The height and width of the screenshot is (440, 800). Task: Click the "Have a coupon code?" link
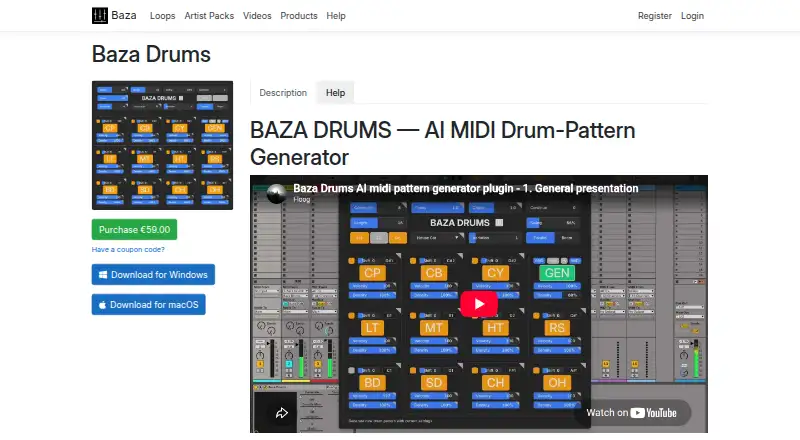coord(128,250)
